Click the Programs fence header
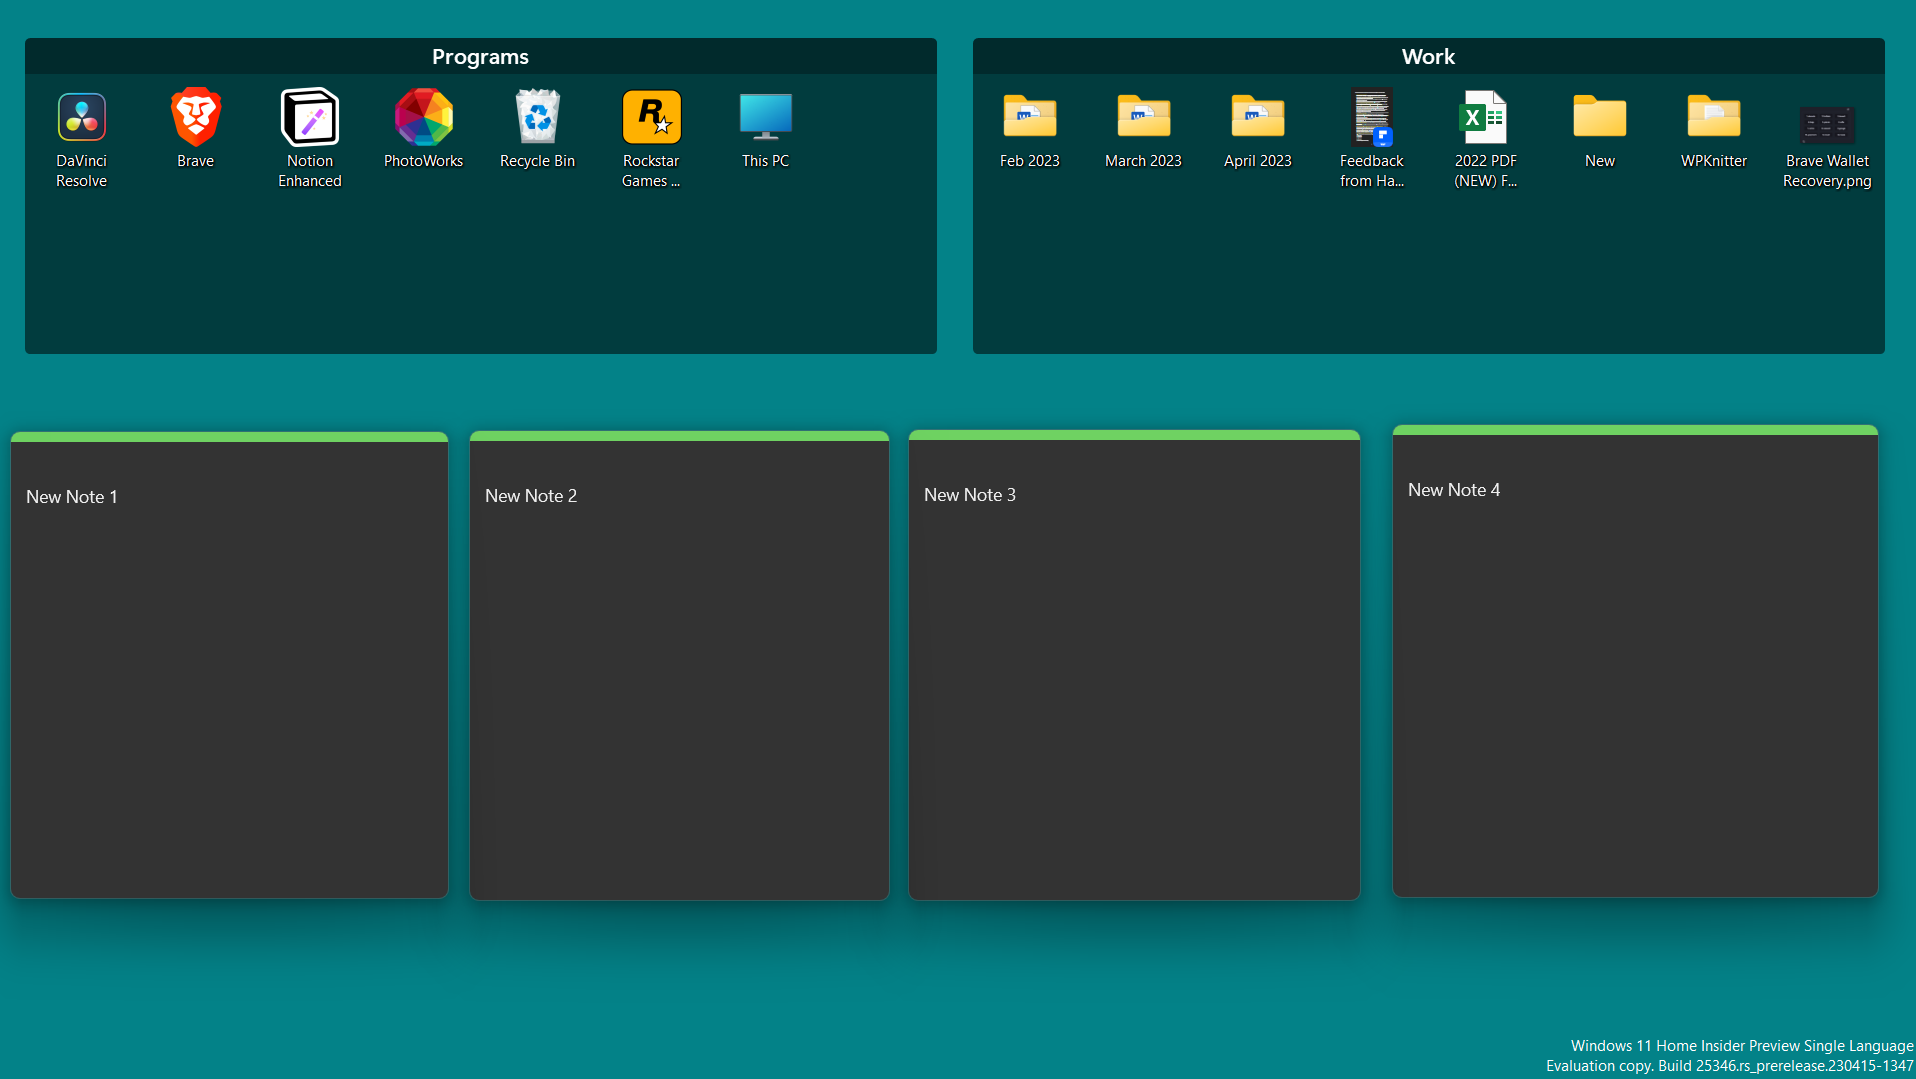 coord(480,57)
